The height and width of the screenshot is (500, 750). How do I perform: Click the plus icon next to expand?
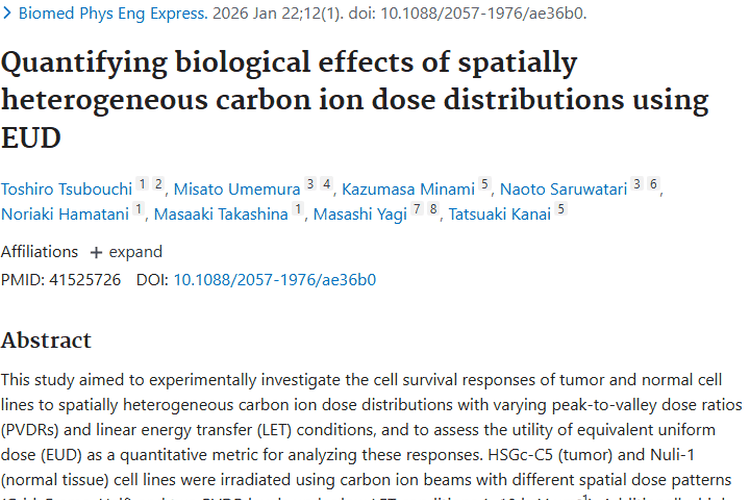pos(96,253)
